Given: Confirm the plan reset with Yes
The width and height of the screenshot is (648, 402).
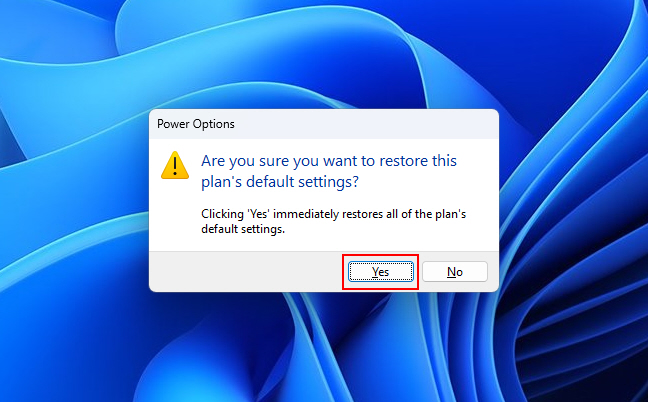Looking at the screenshot, I should 381,271.
